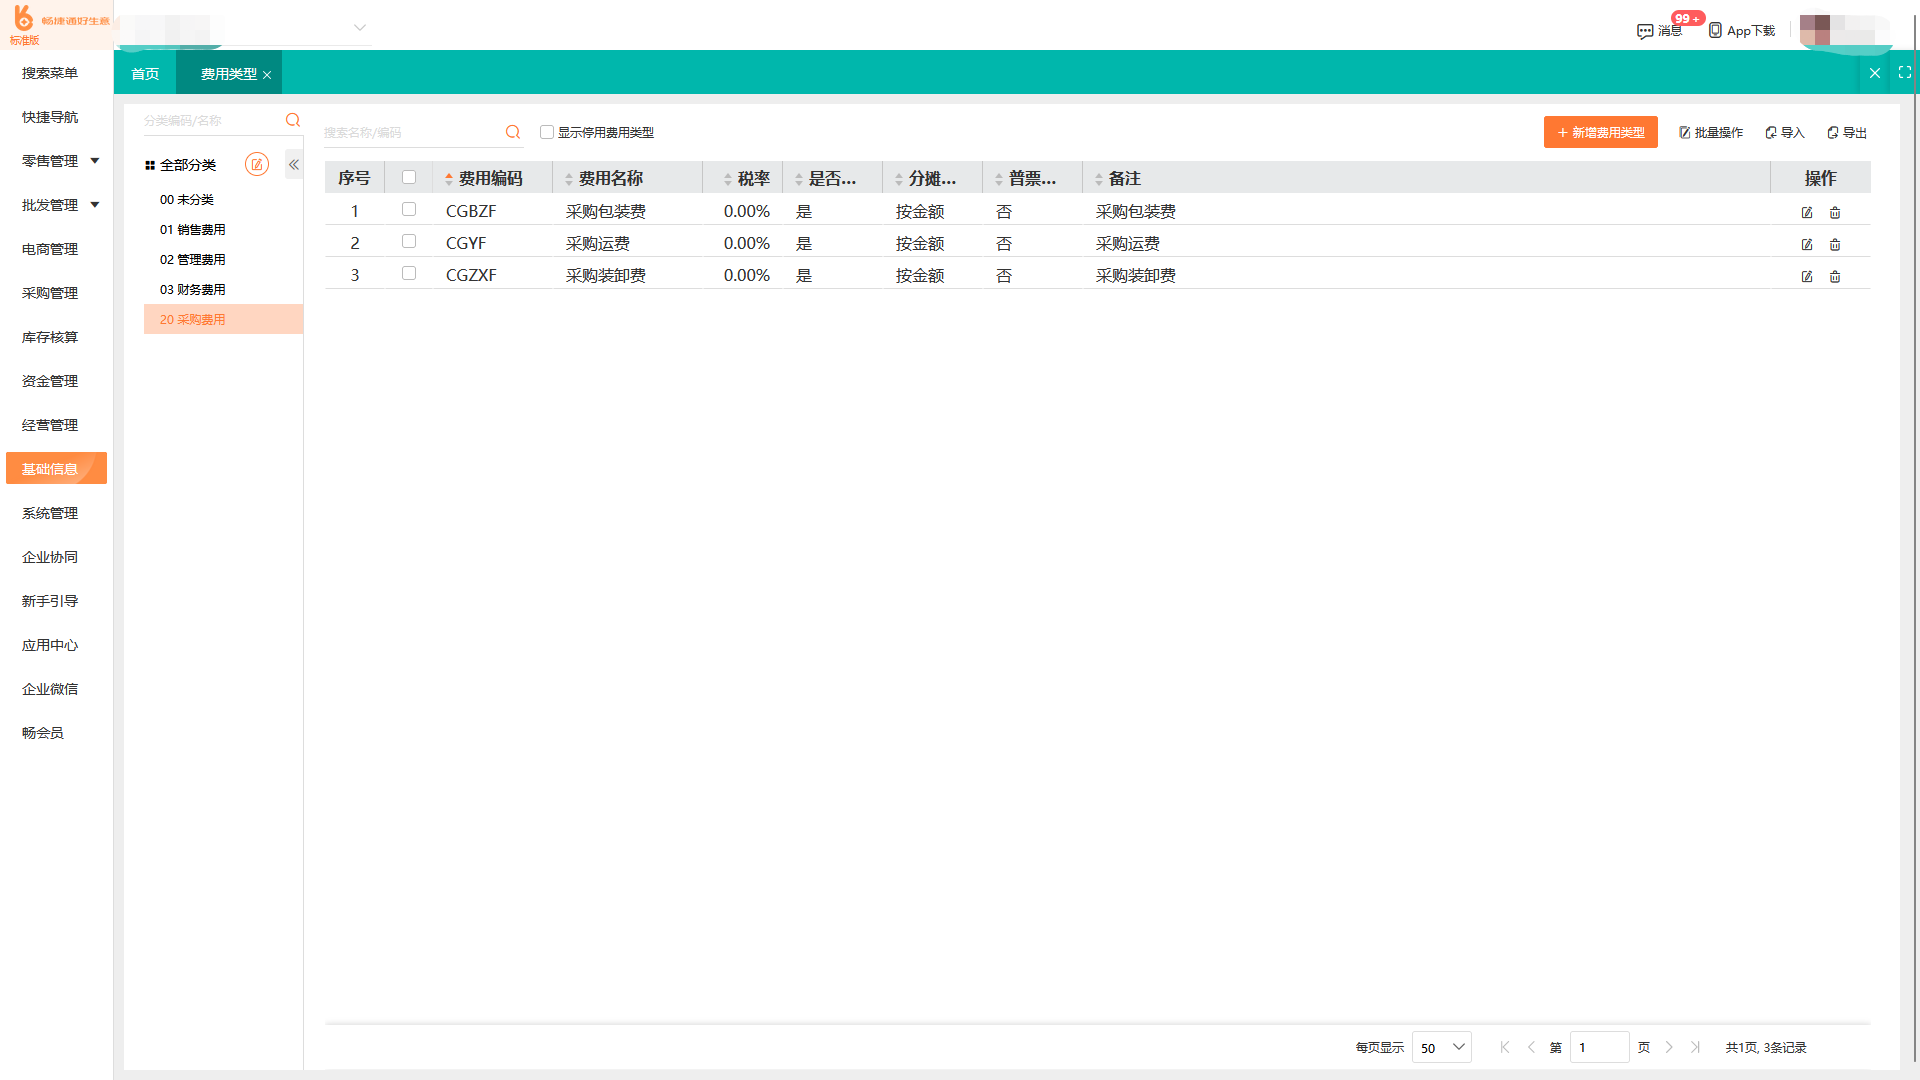The height and width of the screenshot is (1080, 1920).
Task: Switch to 首页 tab
Action: click(146, 73)
